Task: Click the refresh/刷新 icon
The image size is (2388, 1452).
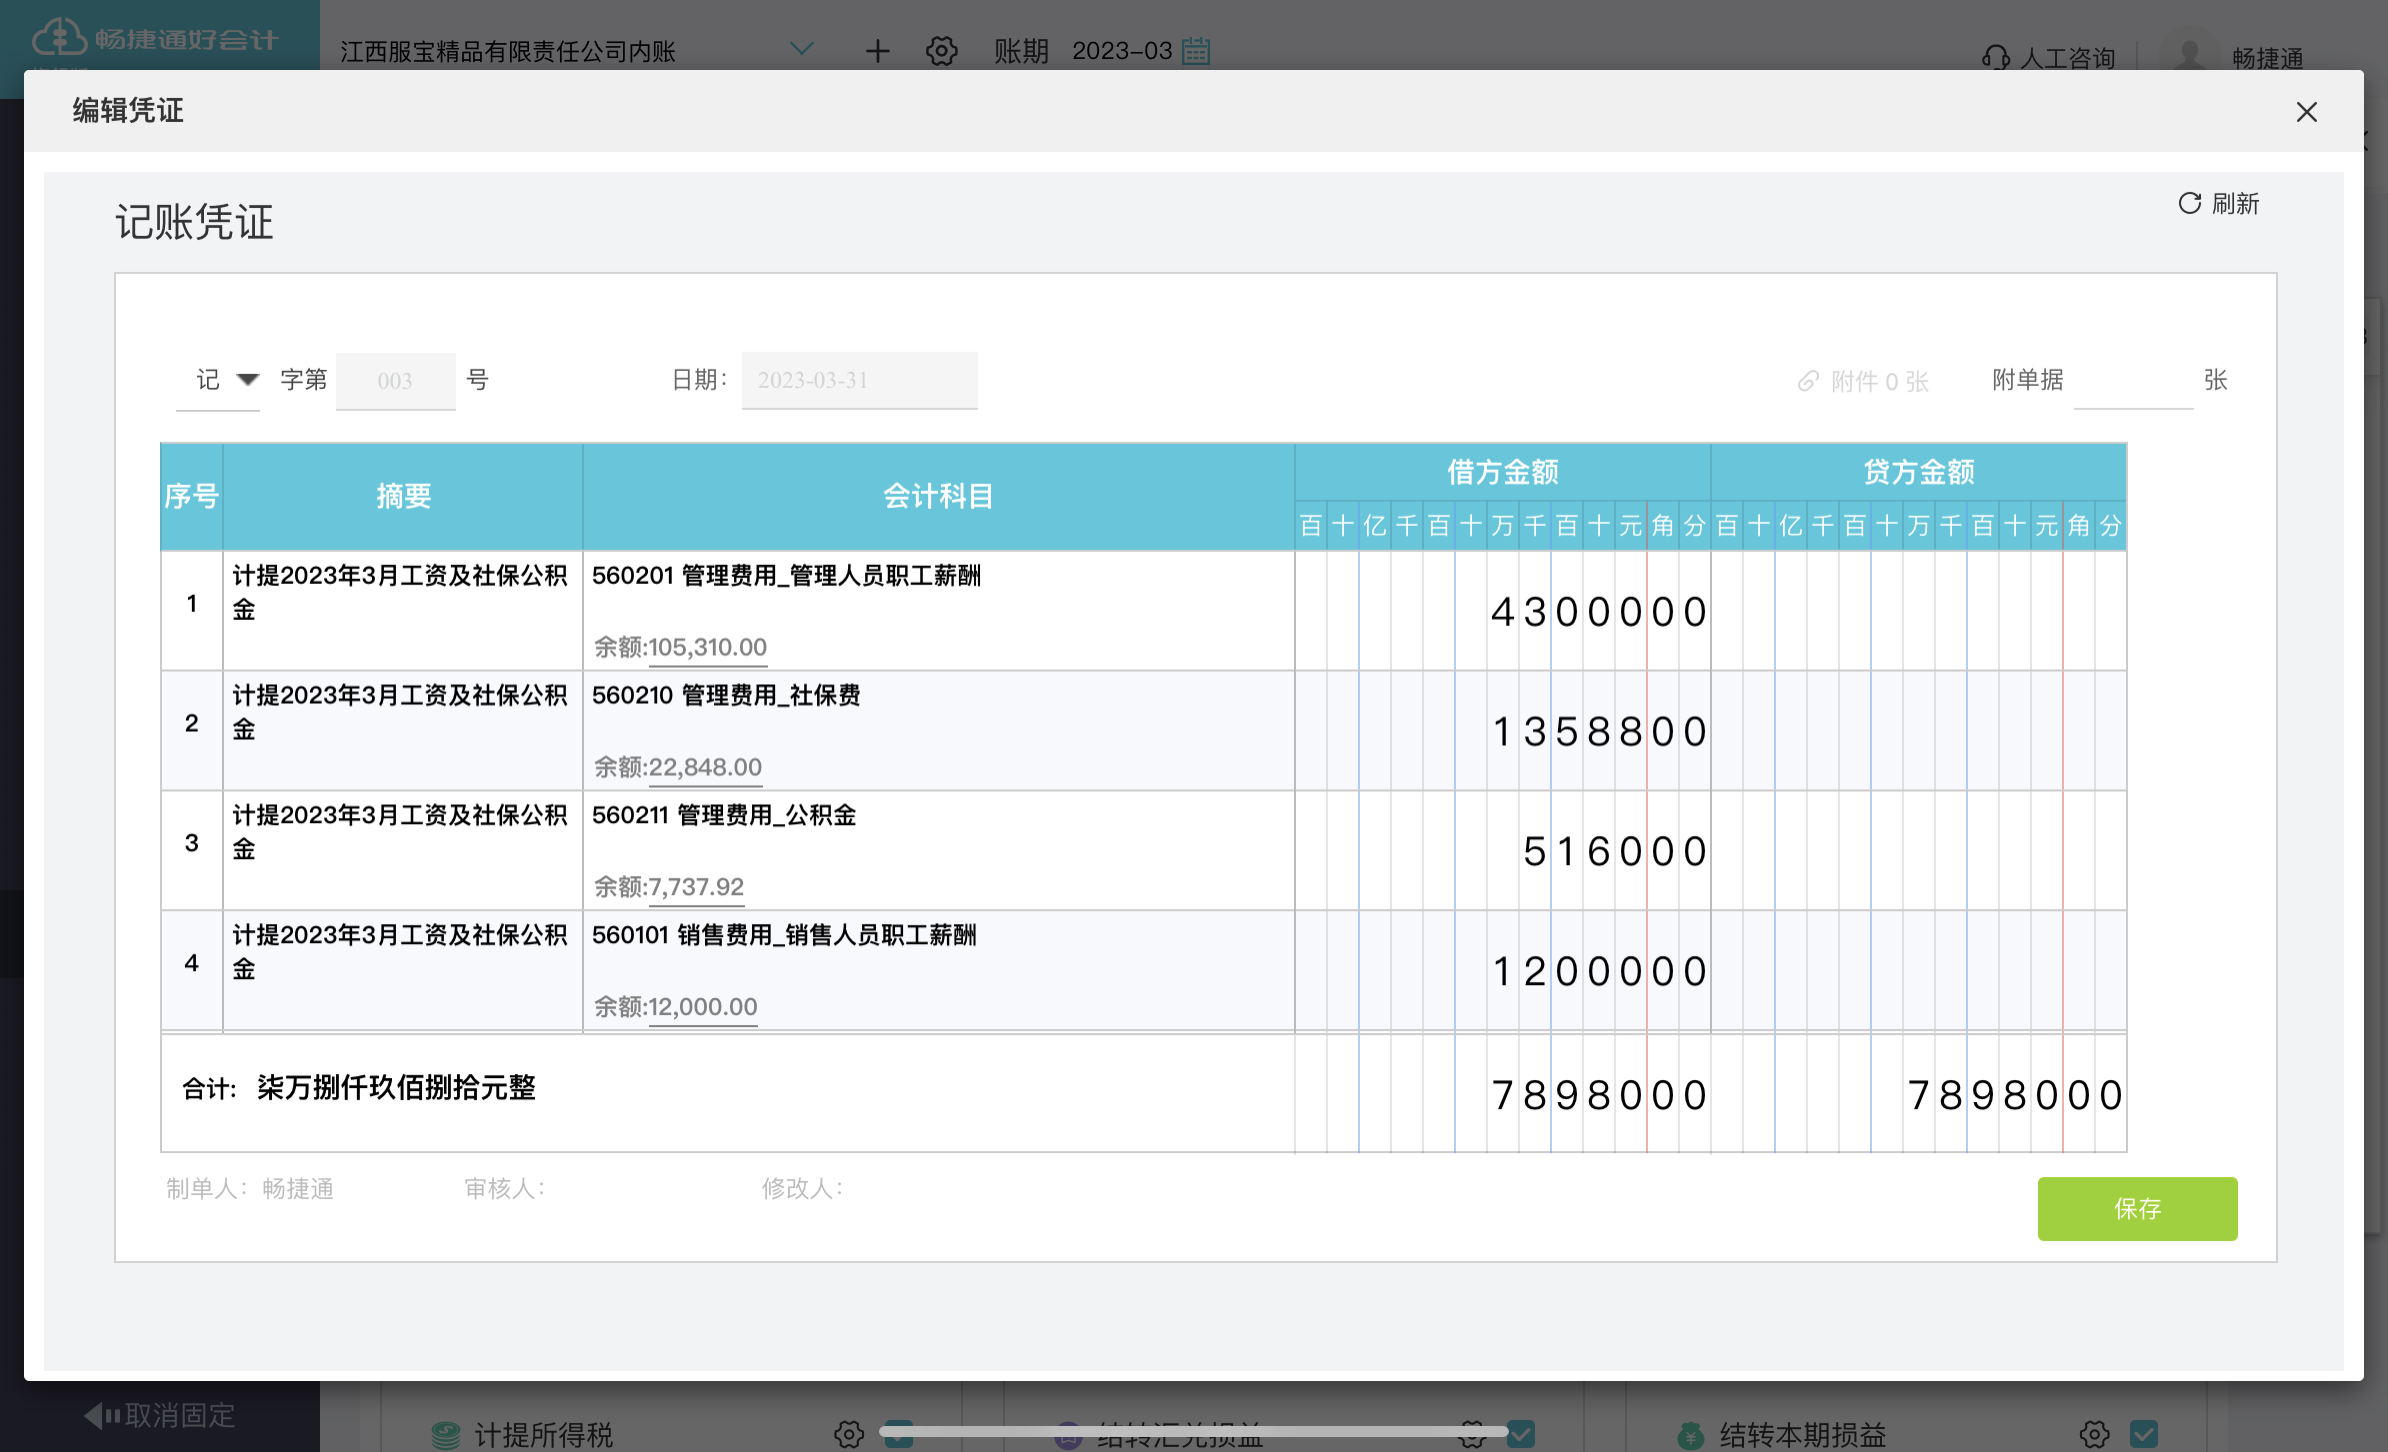Action: point(2188,203)
